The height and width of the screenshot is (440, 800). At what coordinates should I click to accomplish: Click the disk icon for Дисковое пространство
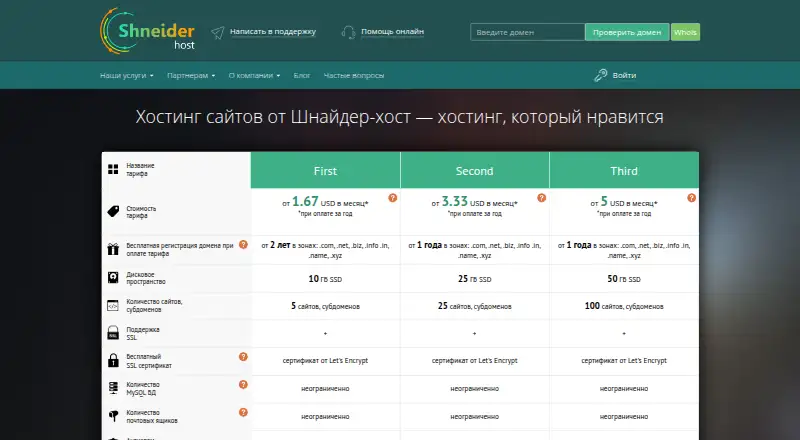click(x=113, y=278)
